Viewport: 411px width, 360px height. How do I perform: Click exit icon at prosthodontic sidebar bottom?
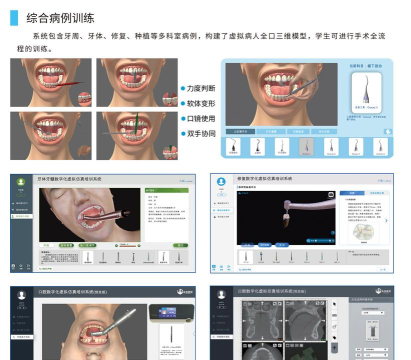click(229, 267)
